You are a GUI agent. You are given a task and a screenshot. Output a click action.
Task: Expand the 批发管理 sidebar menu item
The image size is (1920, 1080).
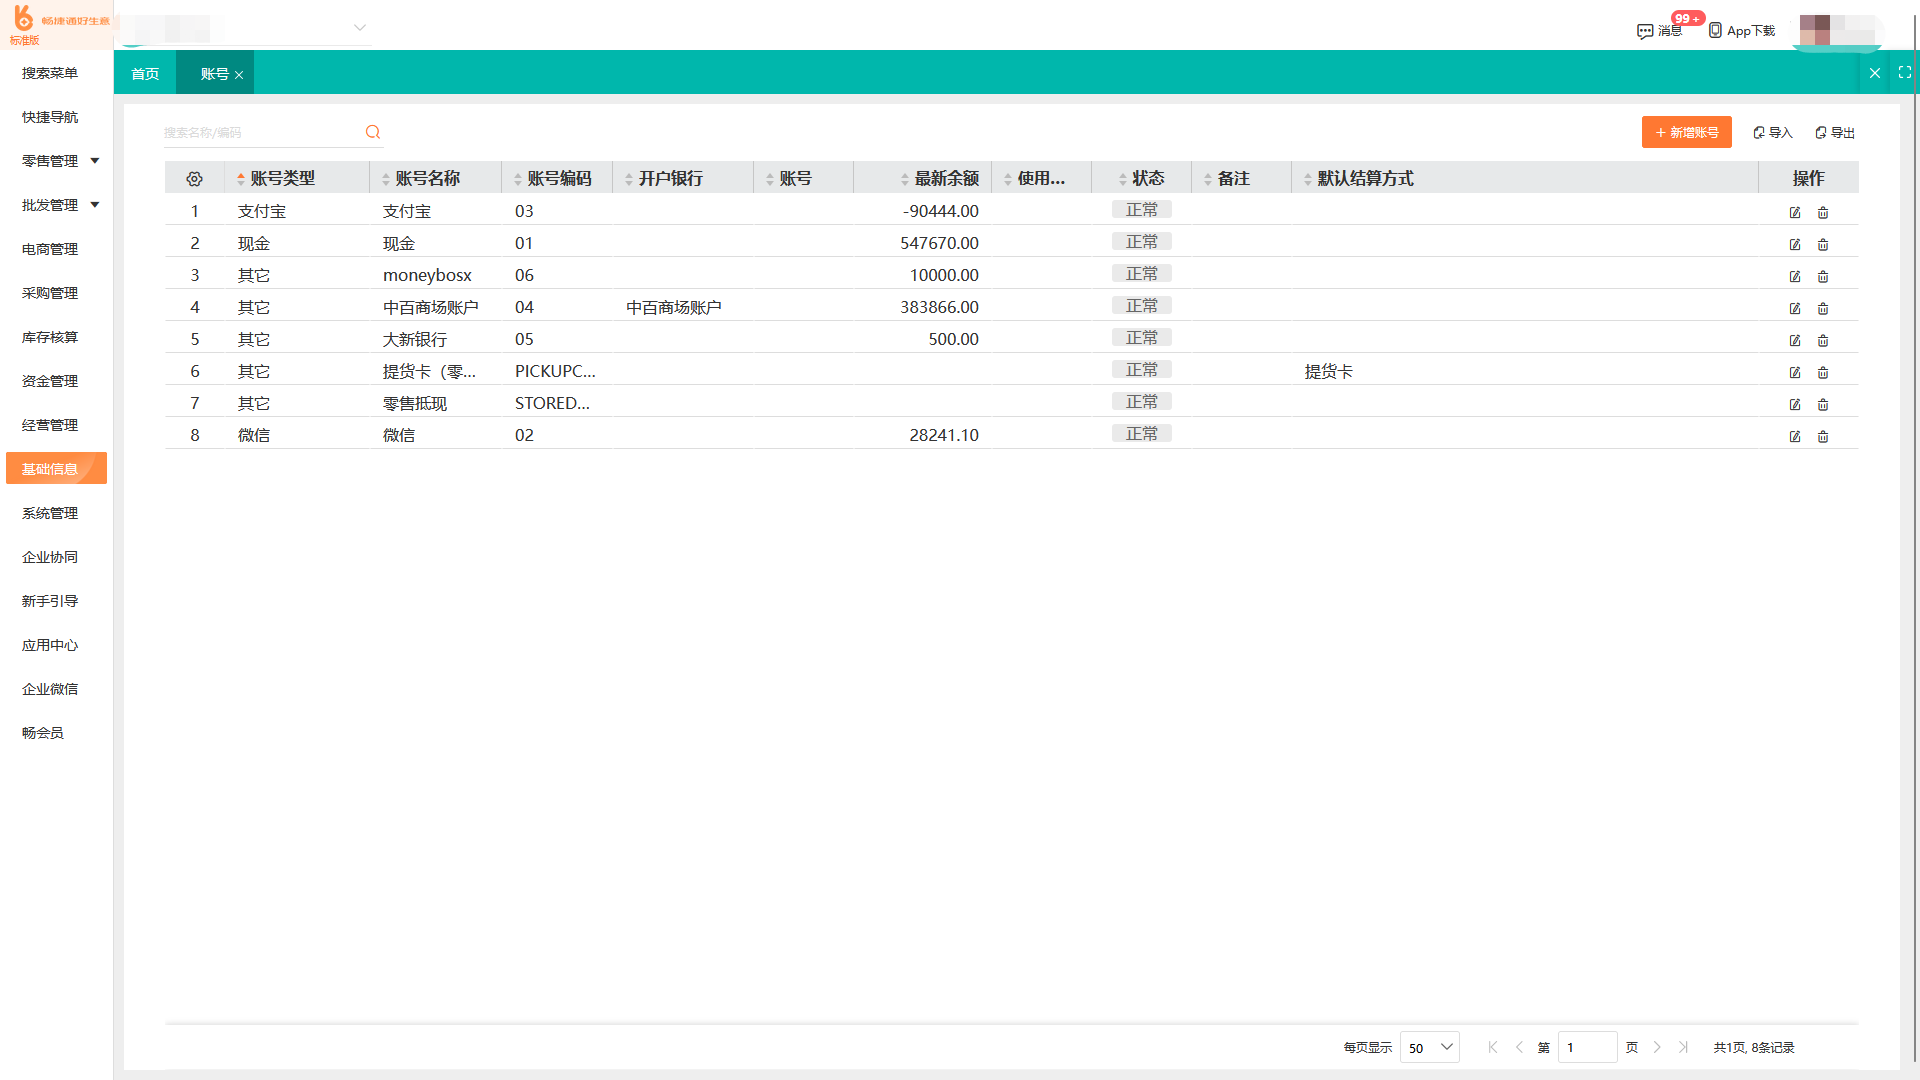[61, 204]
